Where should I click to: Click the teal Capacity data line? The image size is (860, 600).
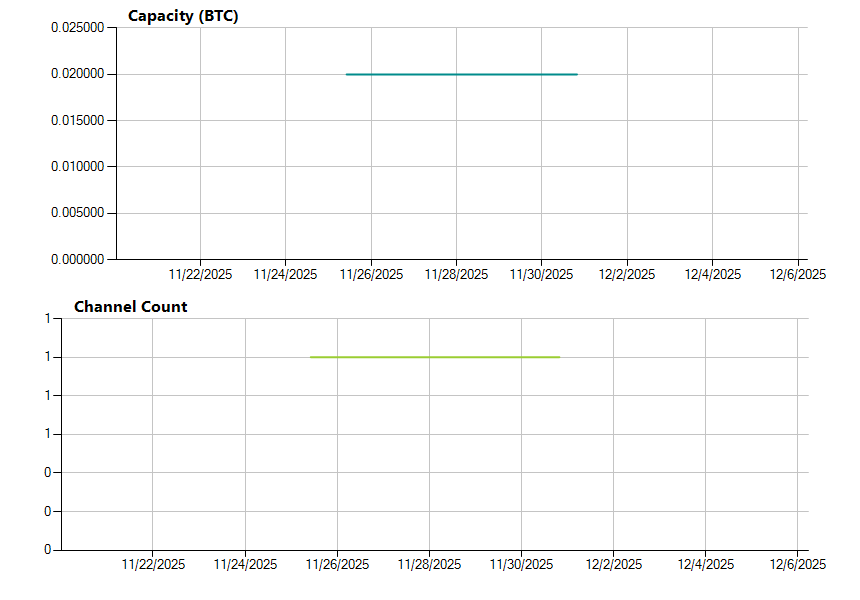pyautogui.click(x=461, y=74)
